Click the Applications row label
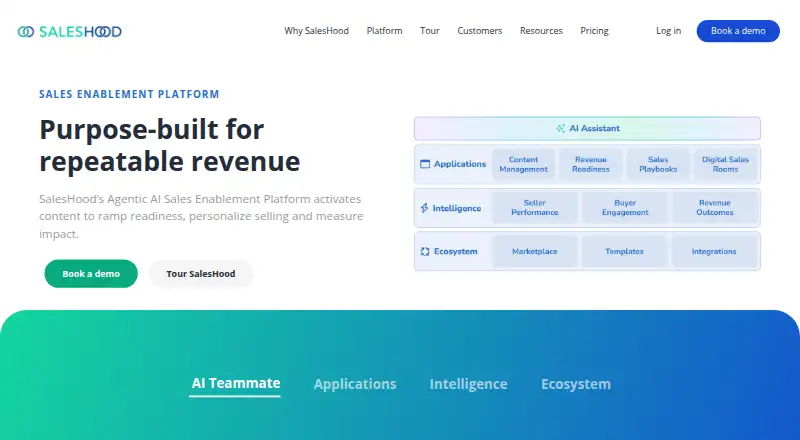Image resolution: width=800 pixels, height=440 pixels. [460, 164]
